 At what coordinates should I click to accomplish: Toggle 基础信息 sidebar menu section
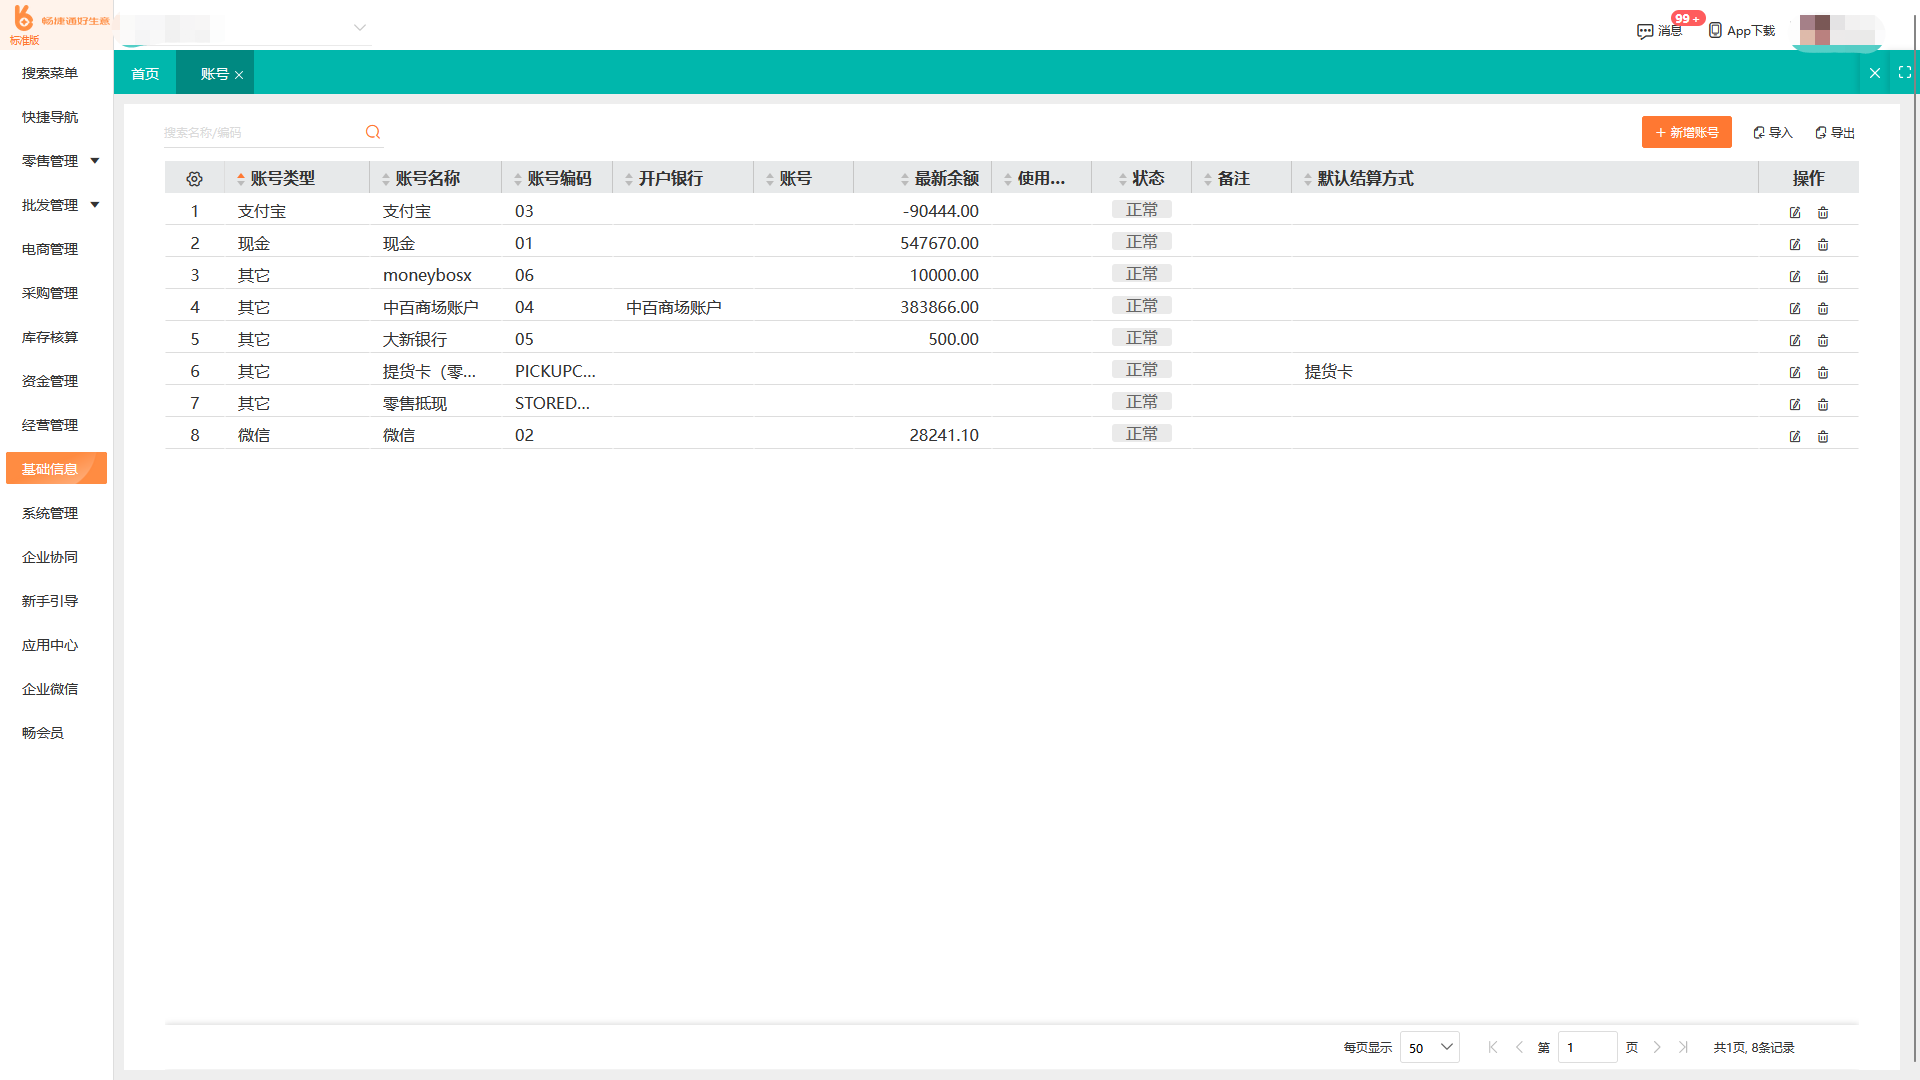pyautogui.click(x=54, y=468)
